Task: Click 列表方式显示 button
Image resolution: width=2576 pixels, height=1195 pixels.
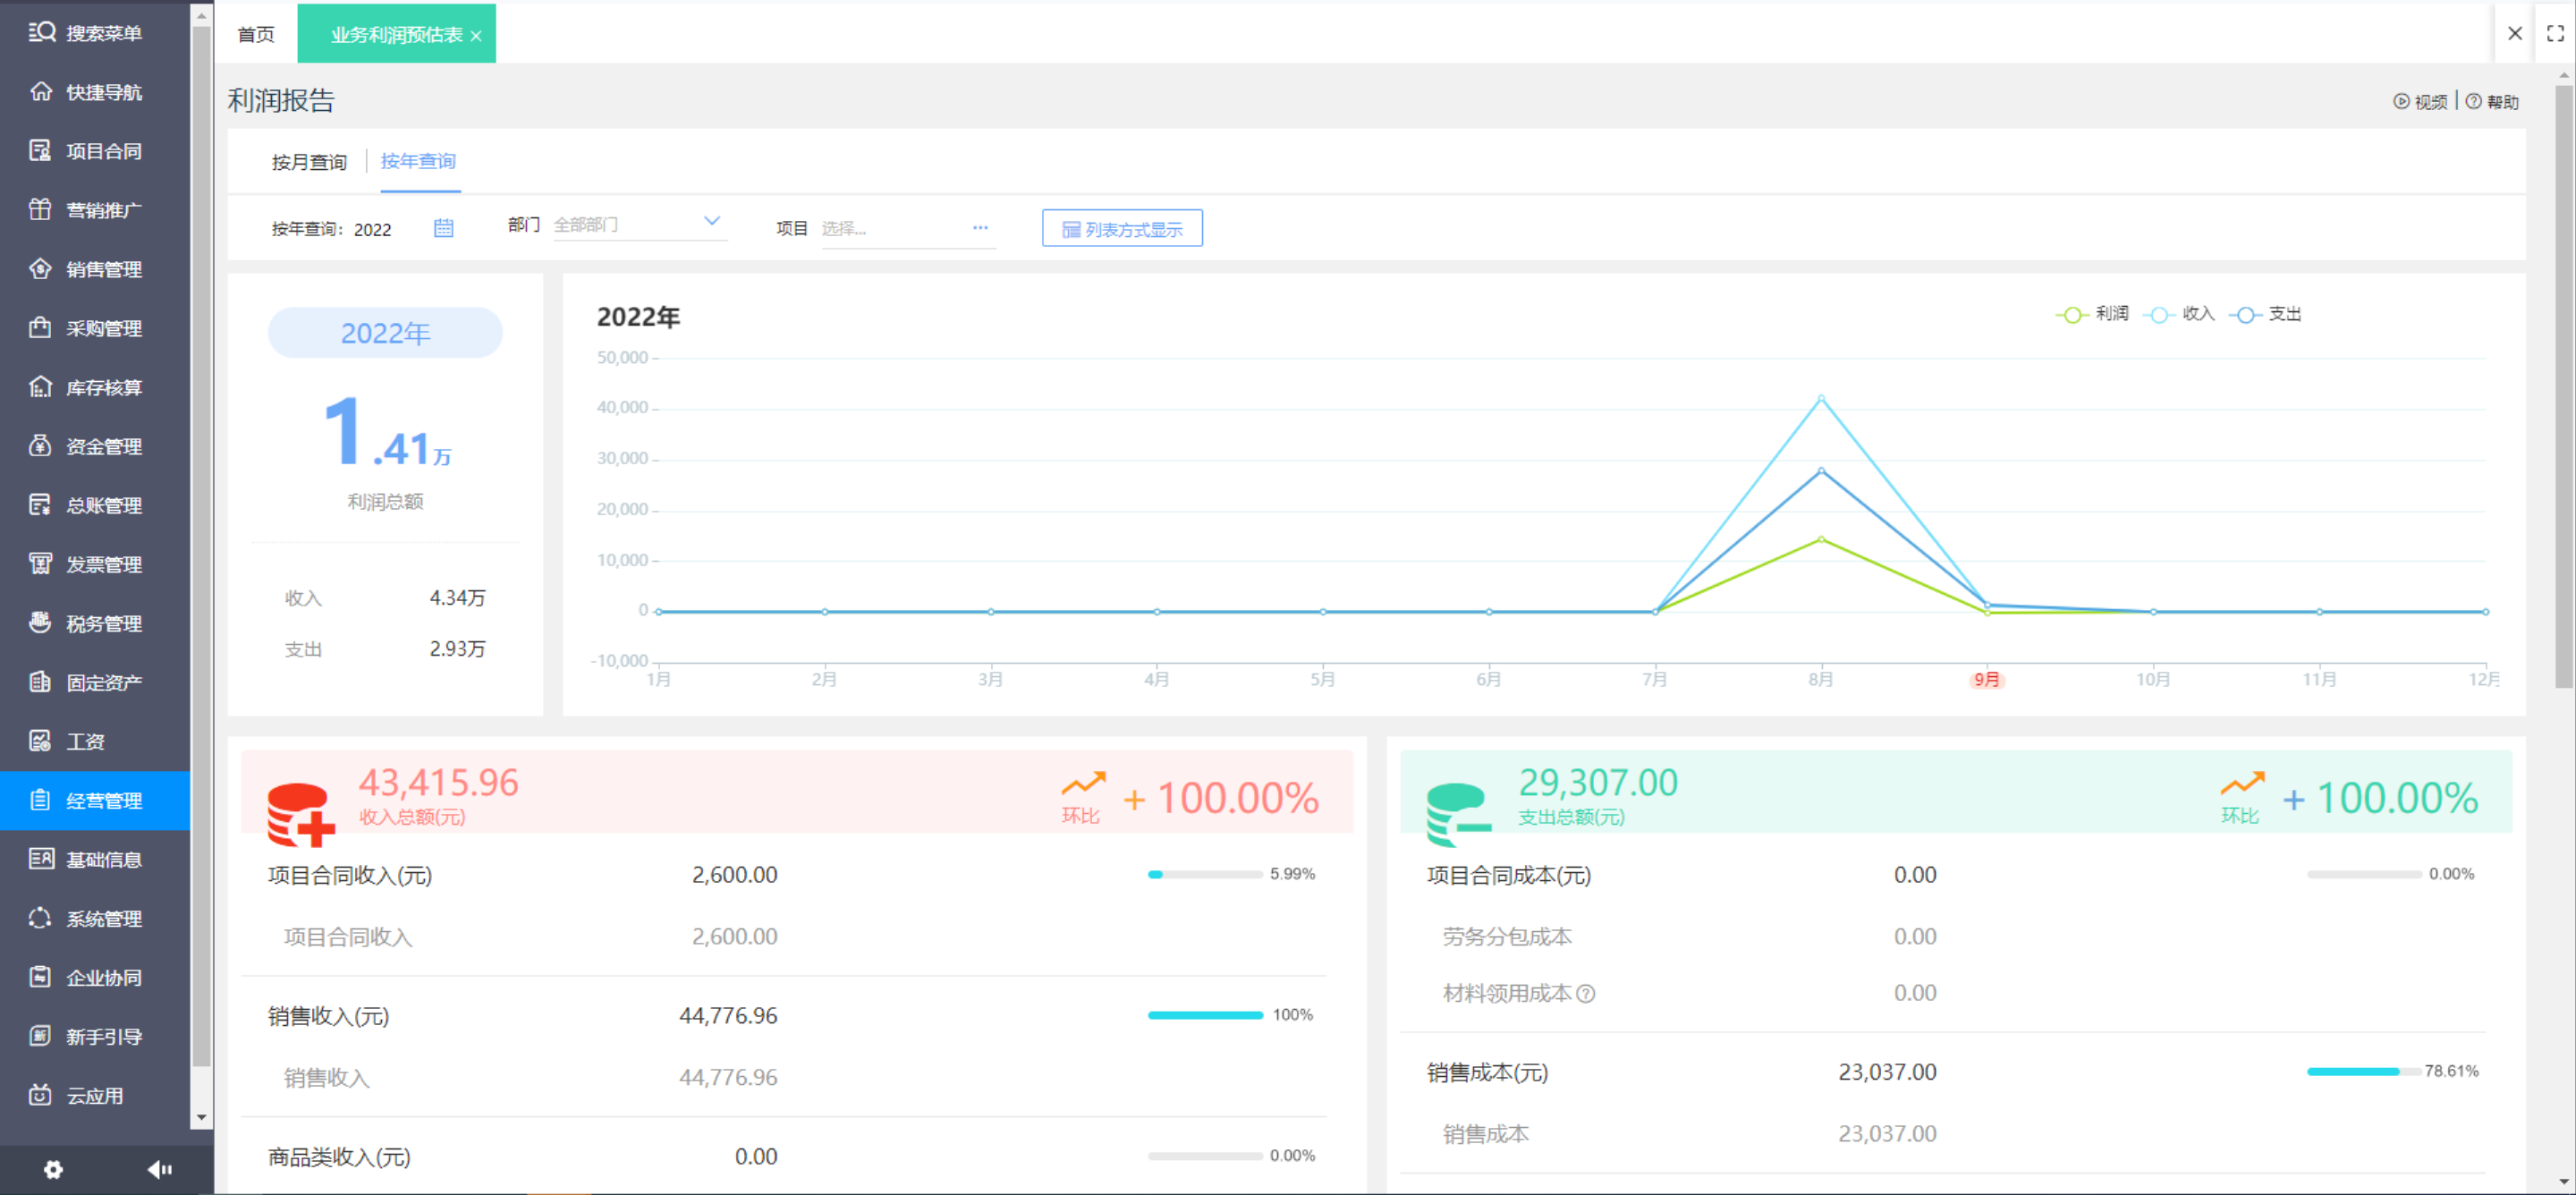Action: click(x=1121, y=228)
